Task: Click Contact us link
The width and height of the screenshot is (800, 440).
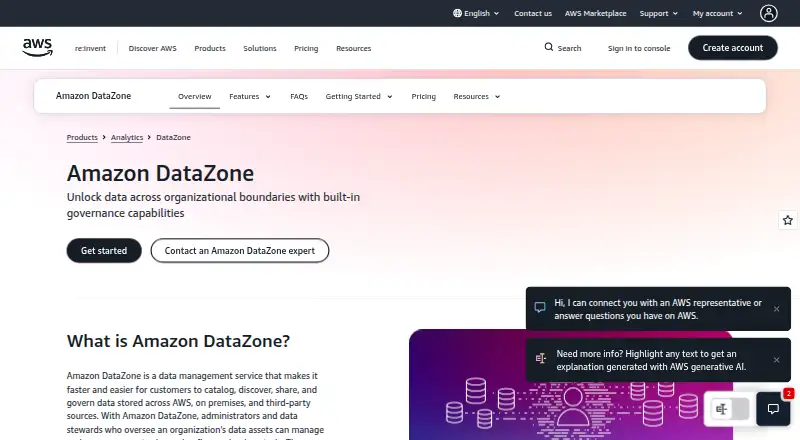Action: point(533,13)
